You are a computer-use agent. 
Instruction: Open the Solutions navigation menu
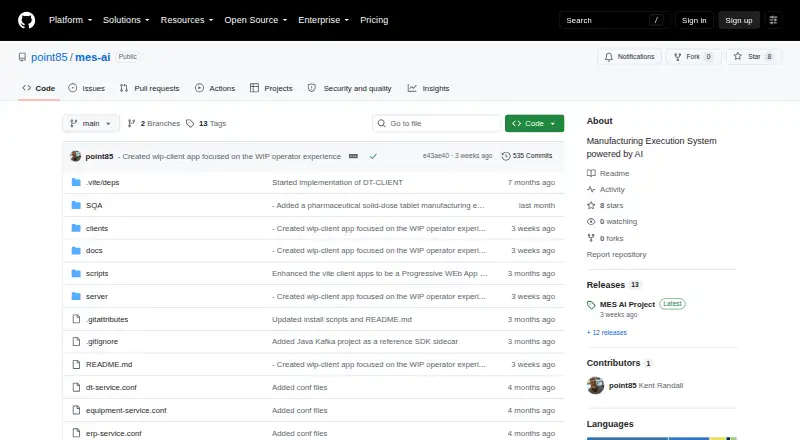pos(126,20)
